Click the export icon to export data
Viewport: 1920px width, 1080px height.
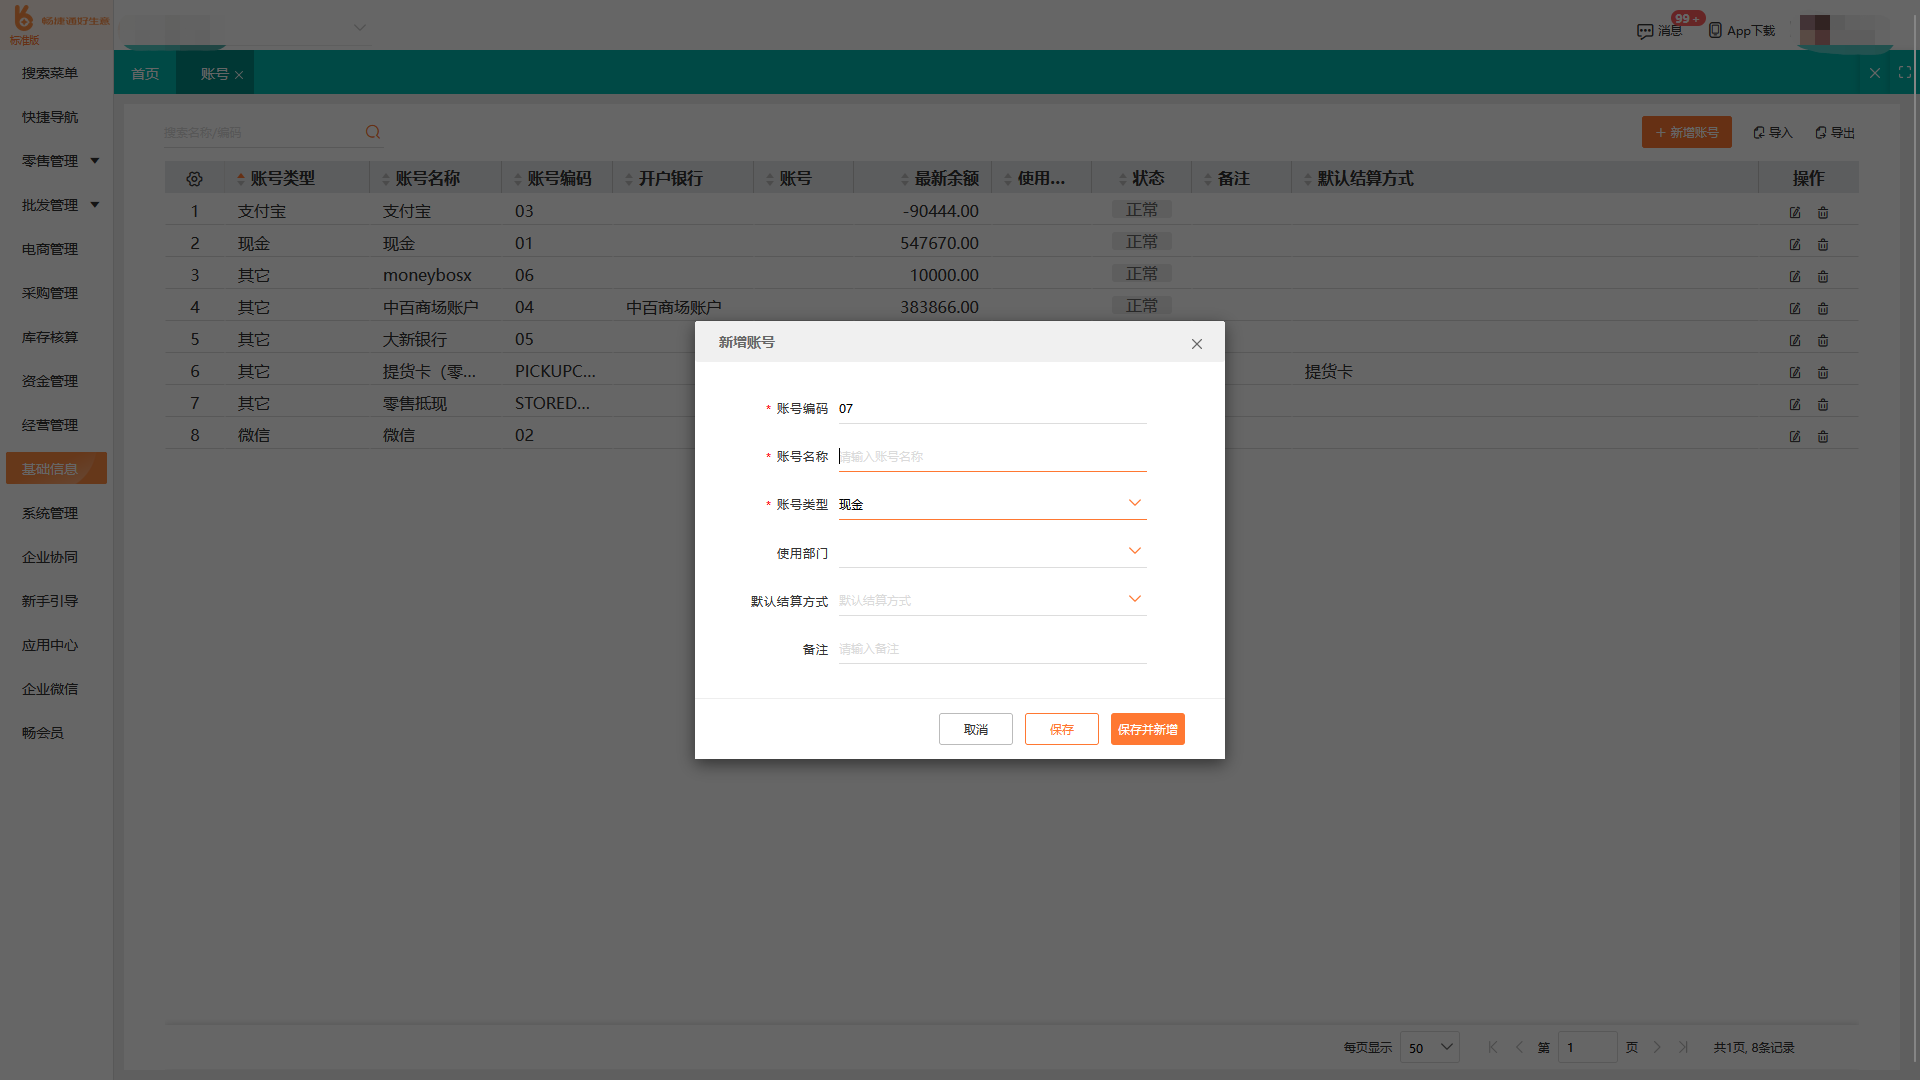(x=1837, y=132)
